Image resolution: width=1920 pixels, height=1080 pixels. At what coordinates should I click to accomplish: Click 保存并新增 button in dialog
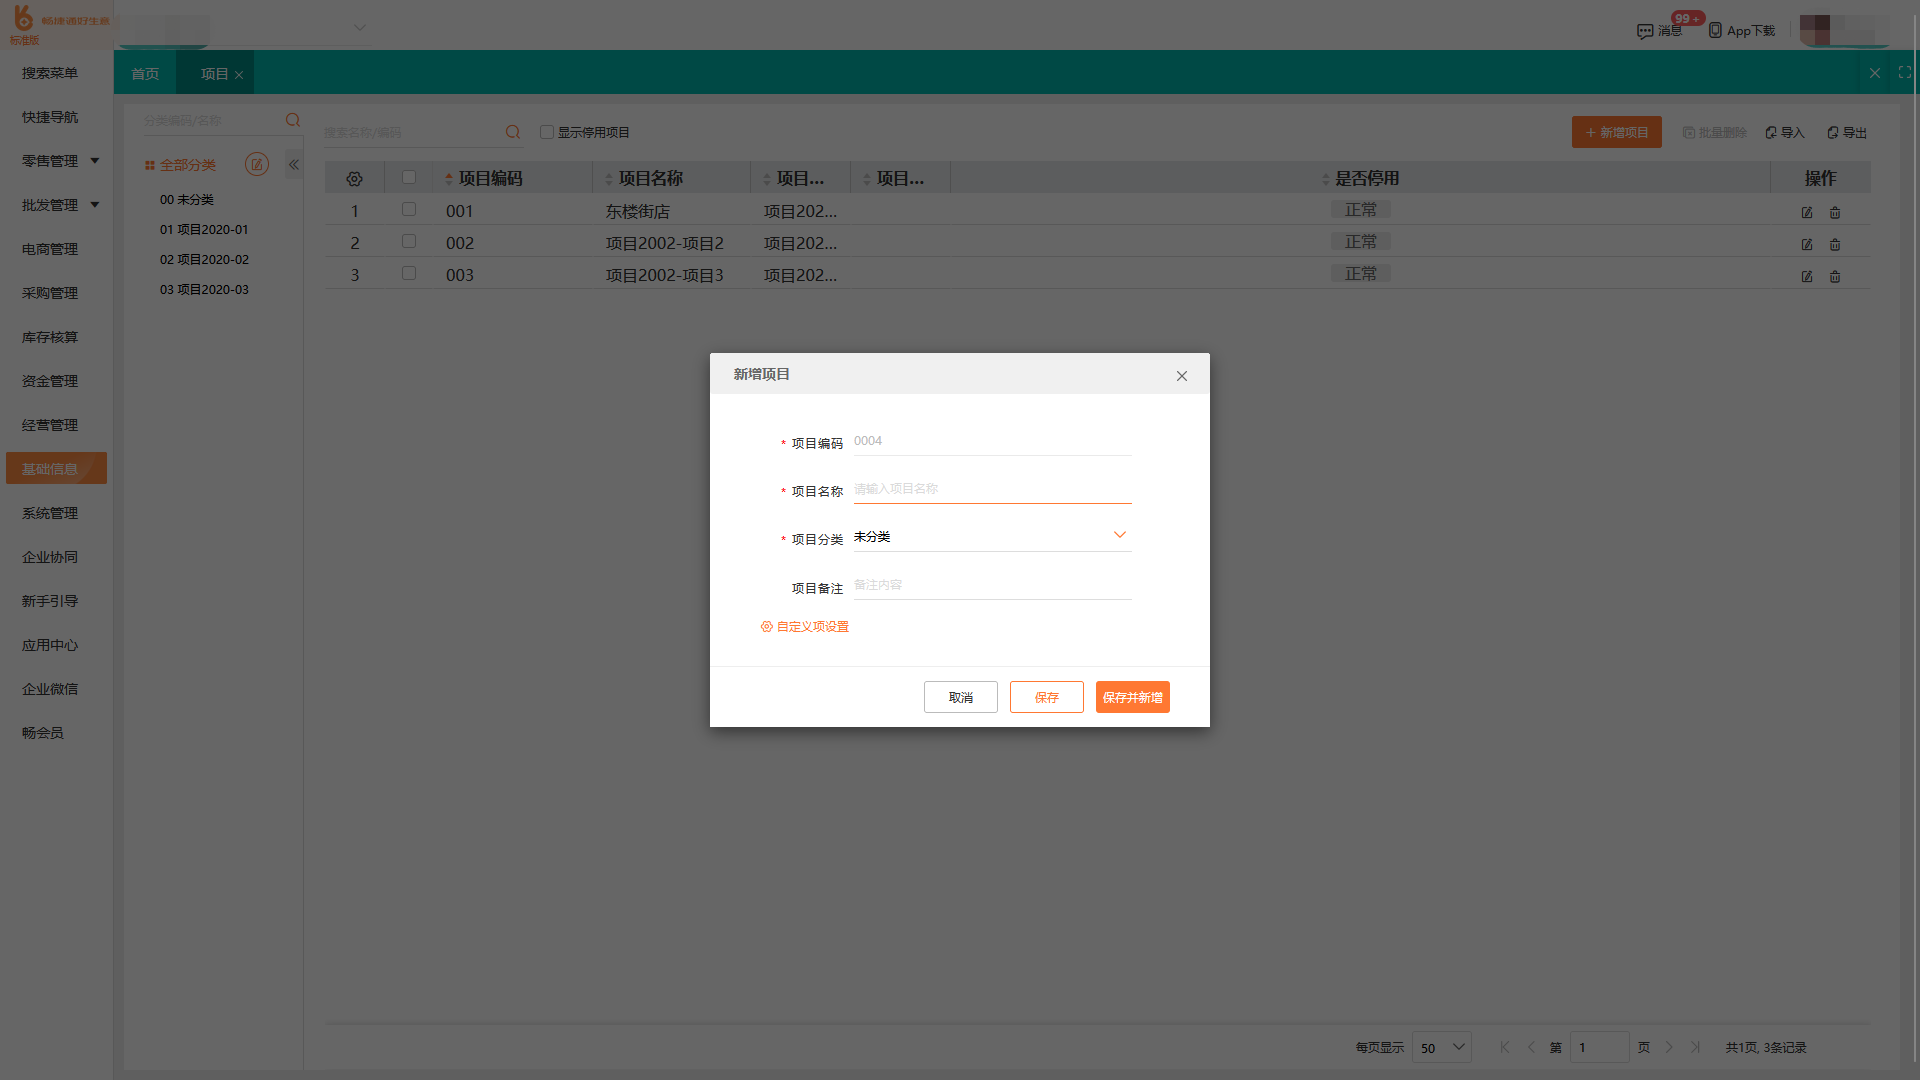(1133, 696)
